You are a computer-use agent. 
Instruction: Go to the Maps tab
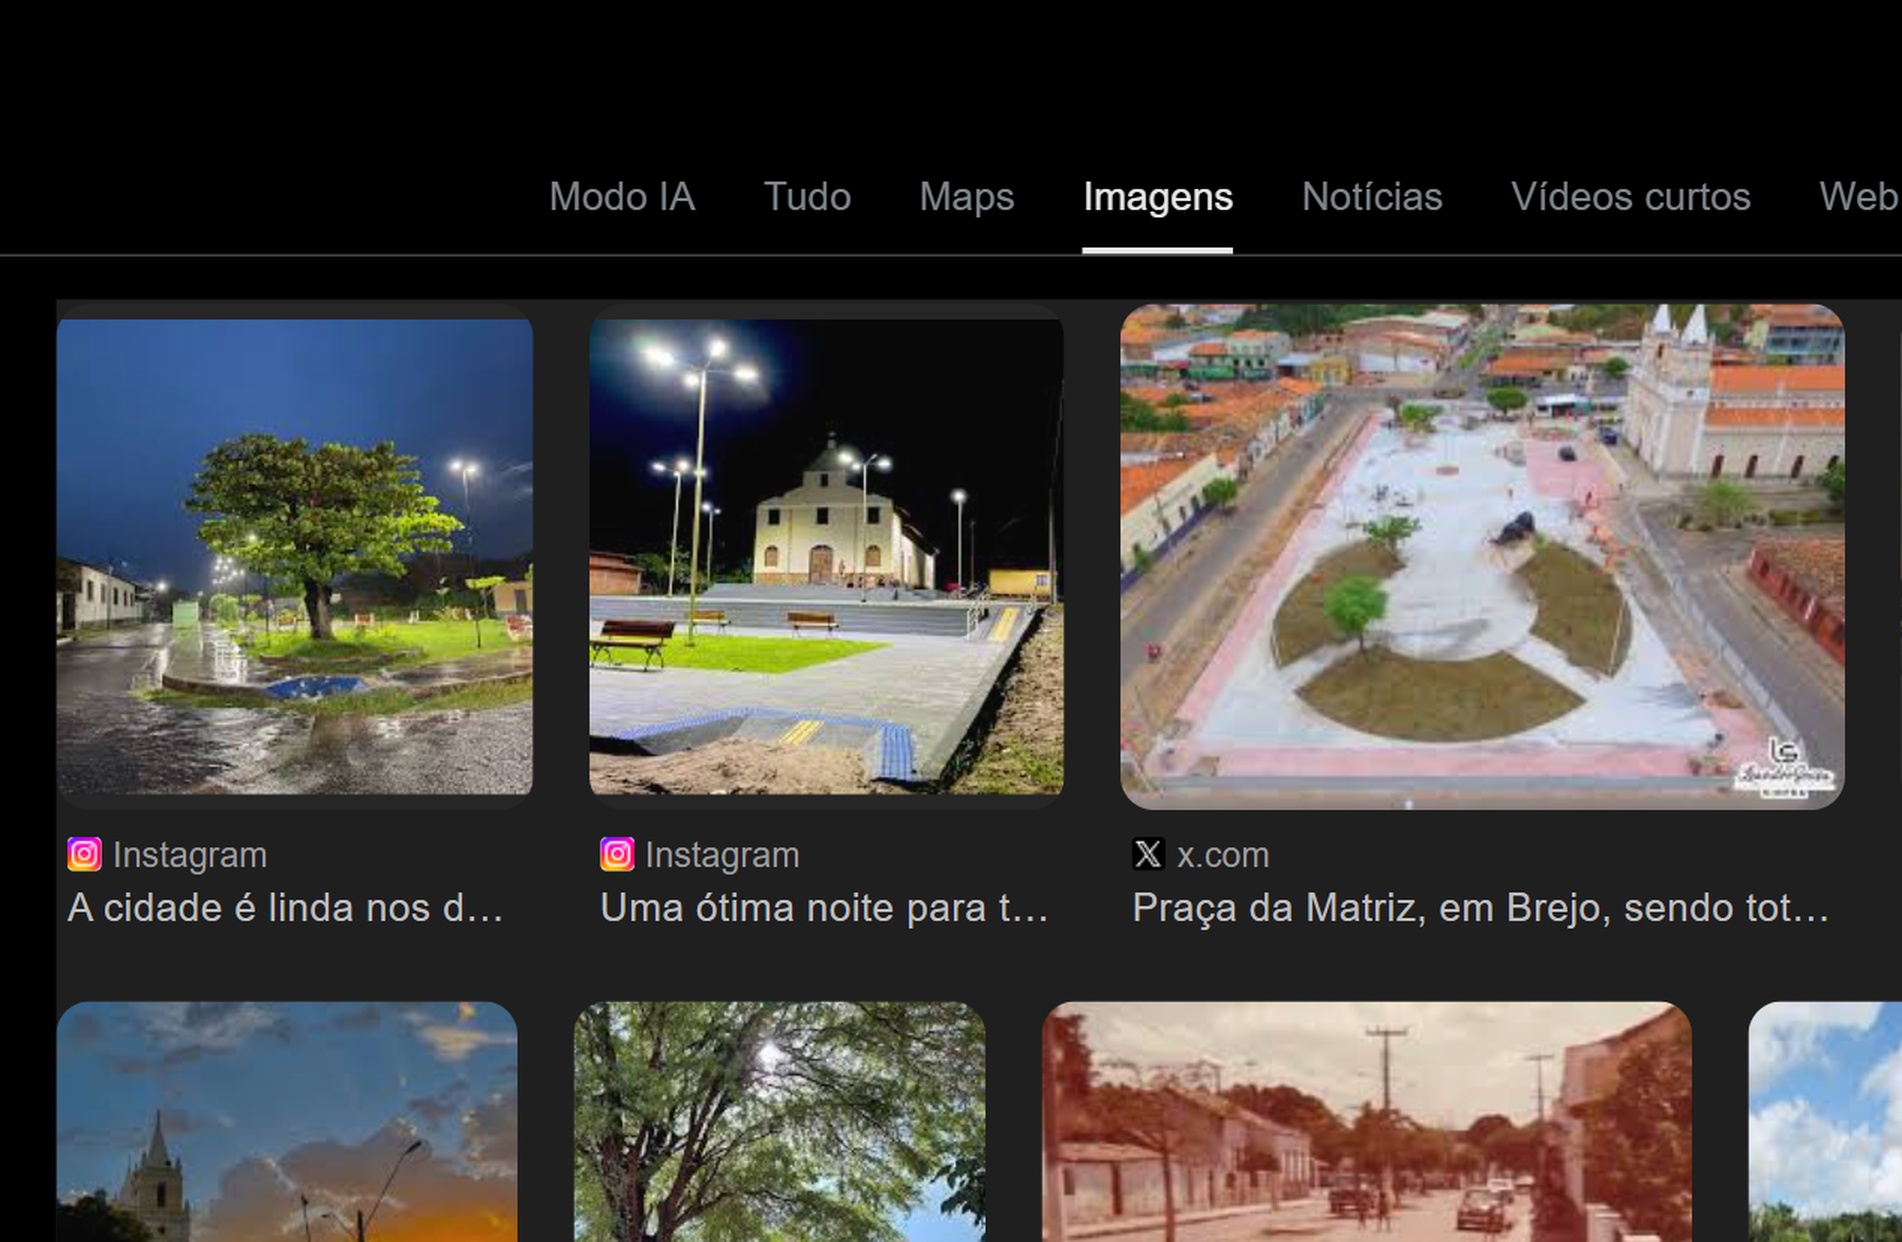pyautogui.click(x=966, y=197)
